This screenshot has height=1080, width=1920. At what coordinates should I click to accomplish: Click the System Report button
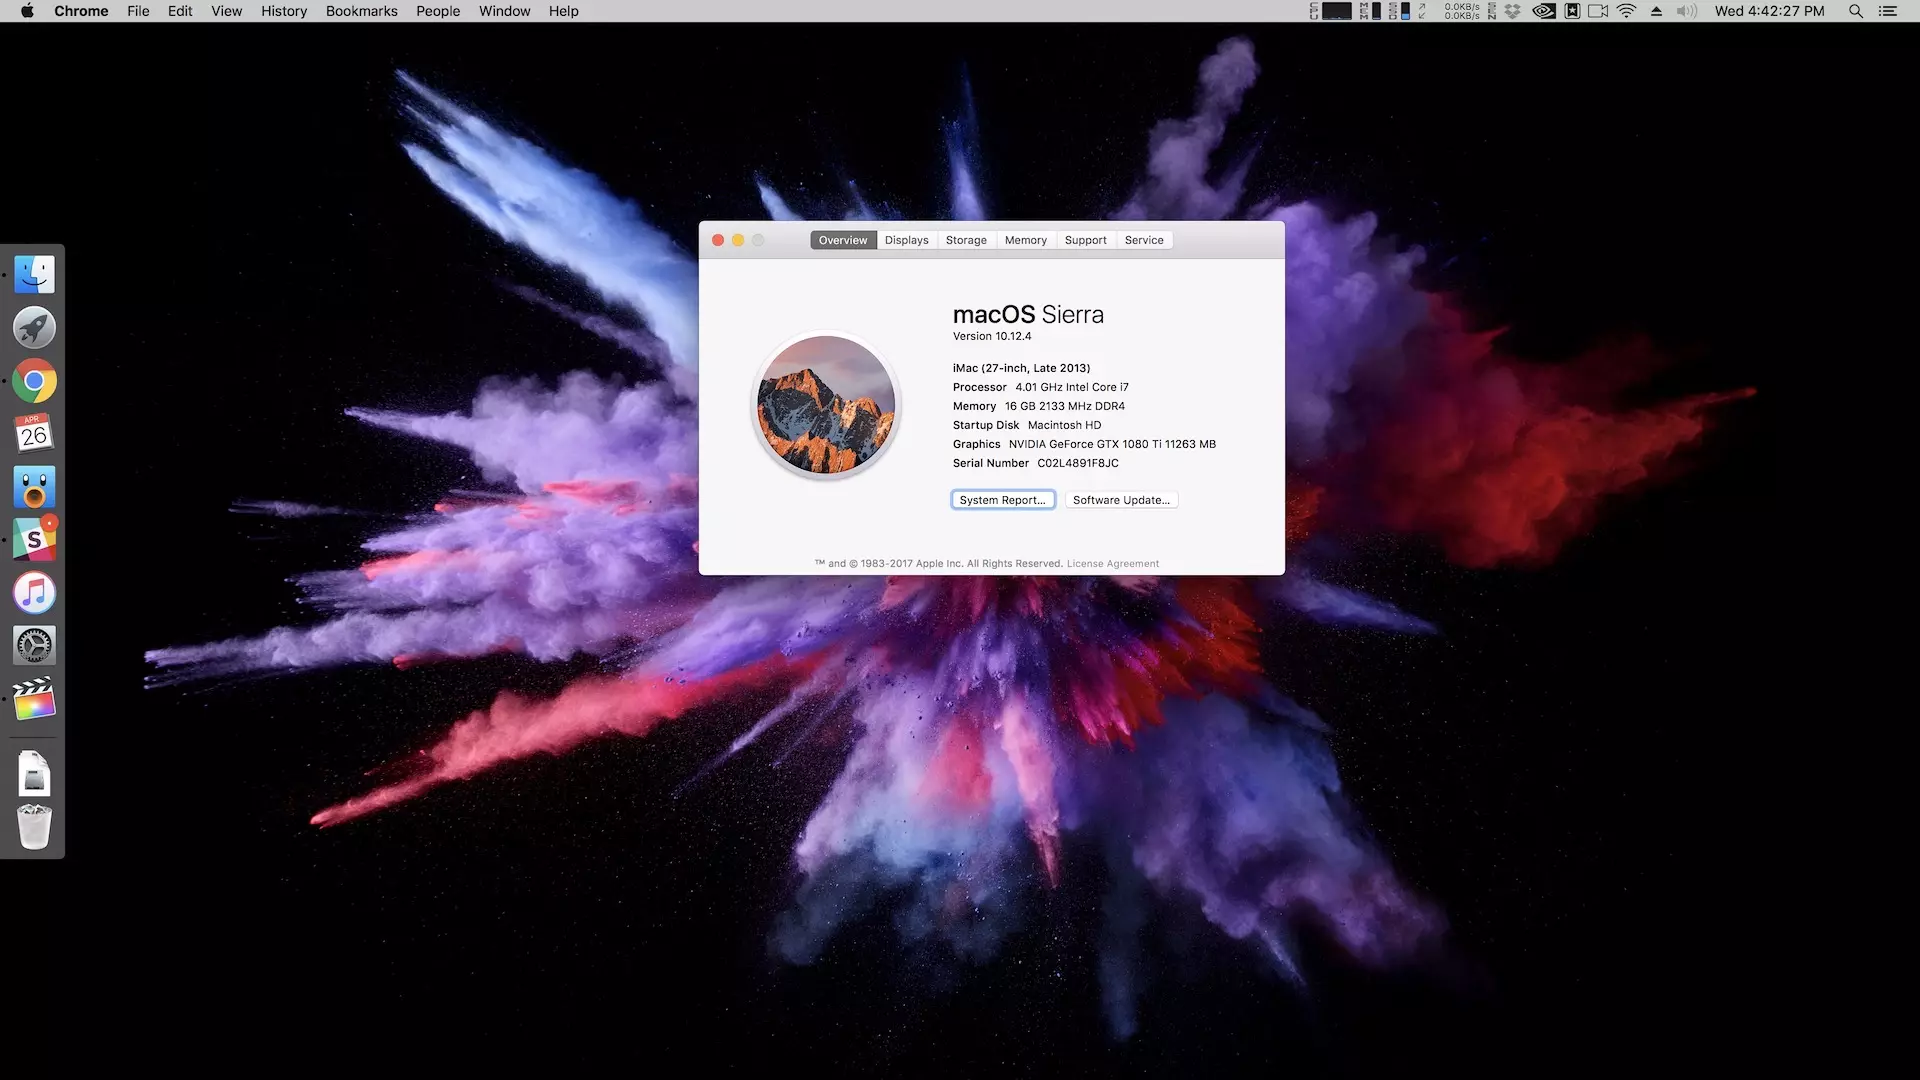1002,500
